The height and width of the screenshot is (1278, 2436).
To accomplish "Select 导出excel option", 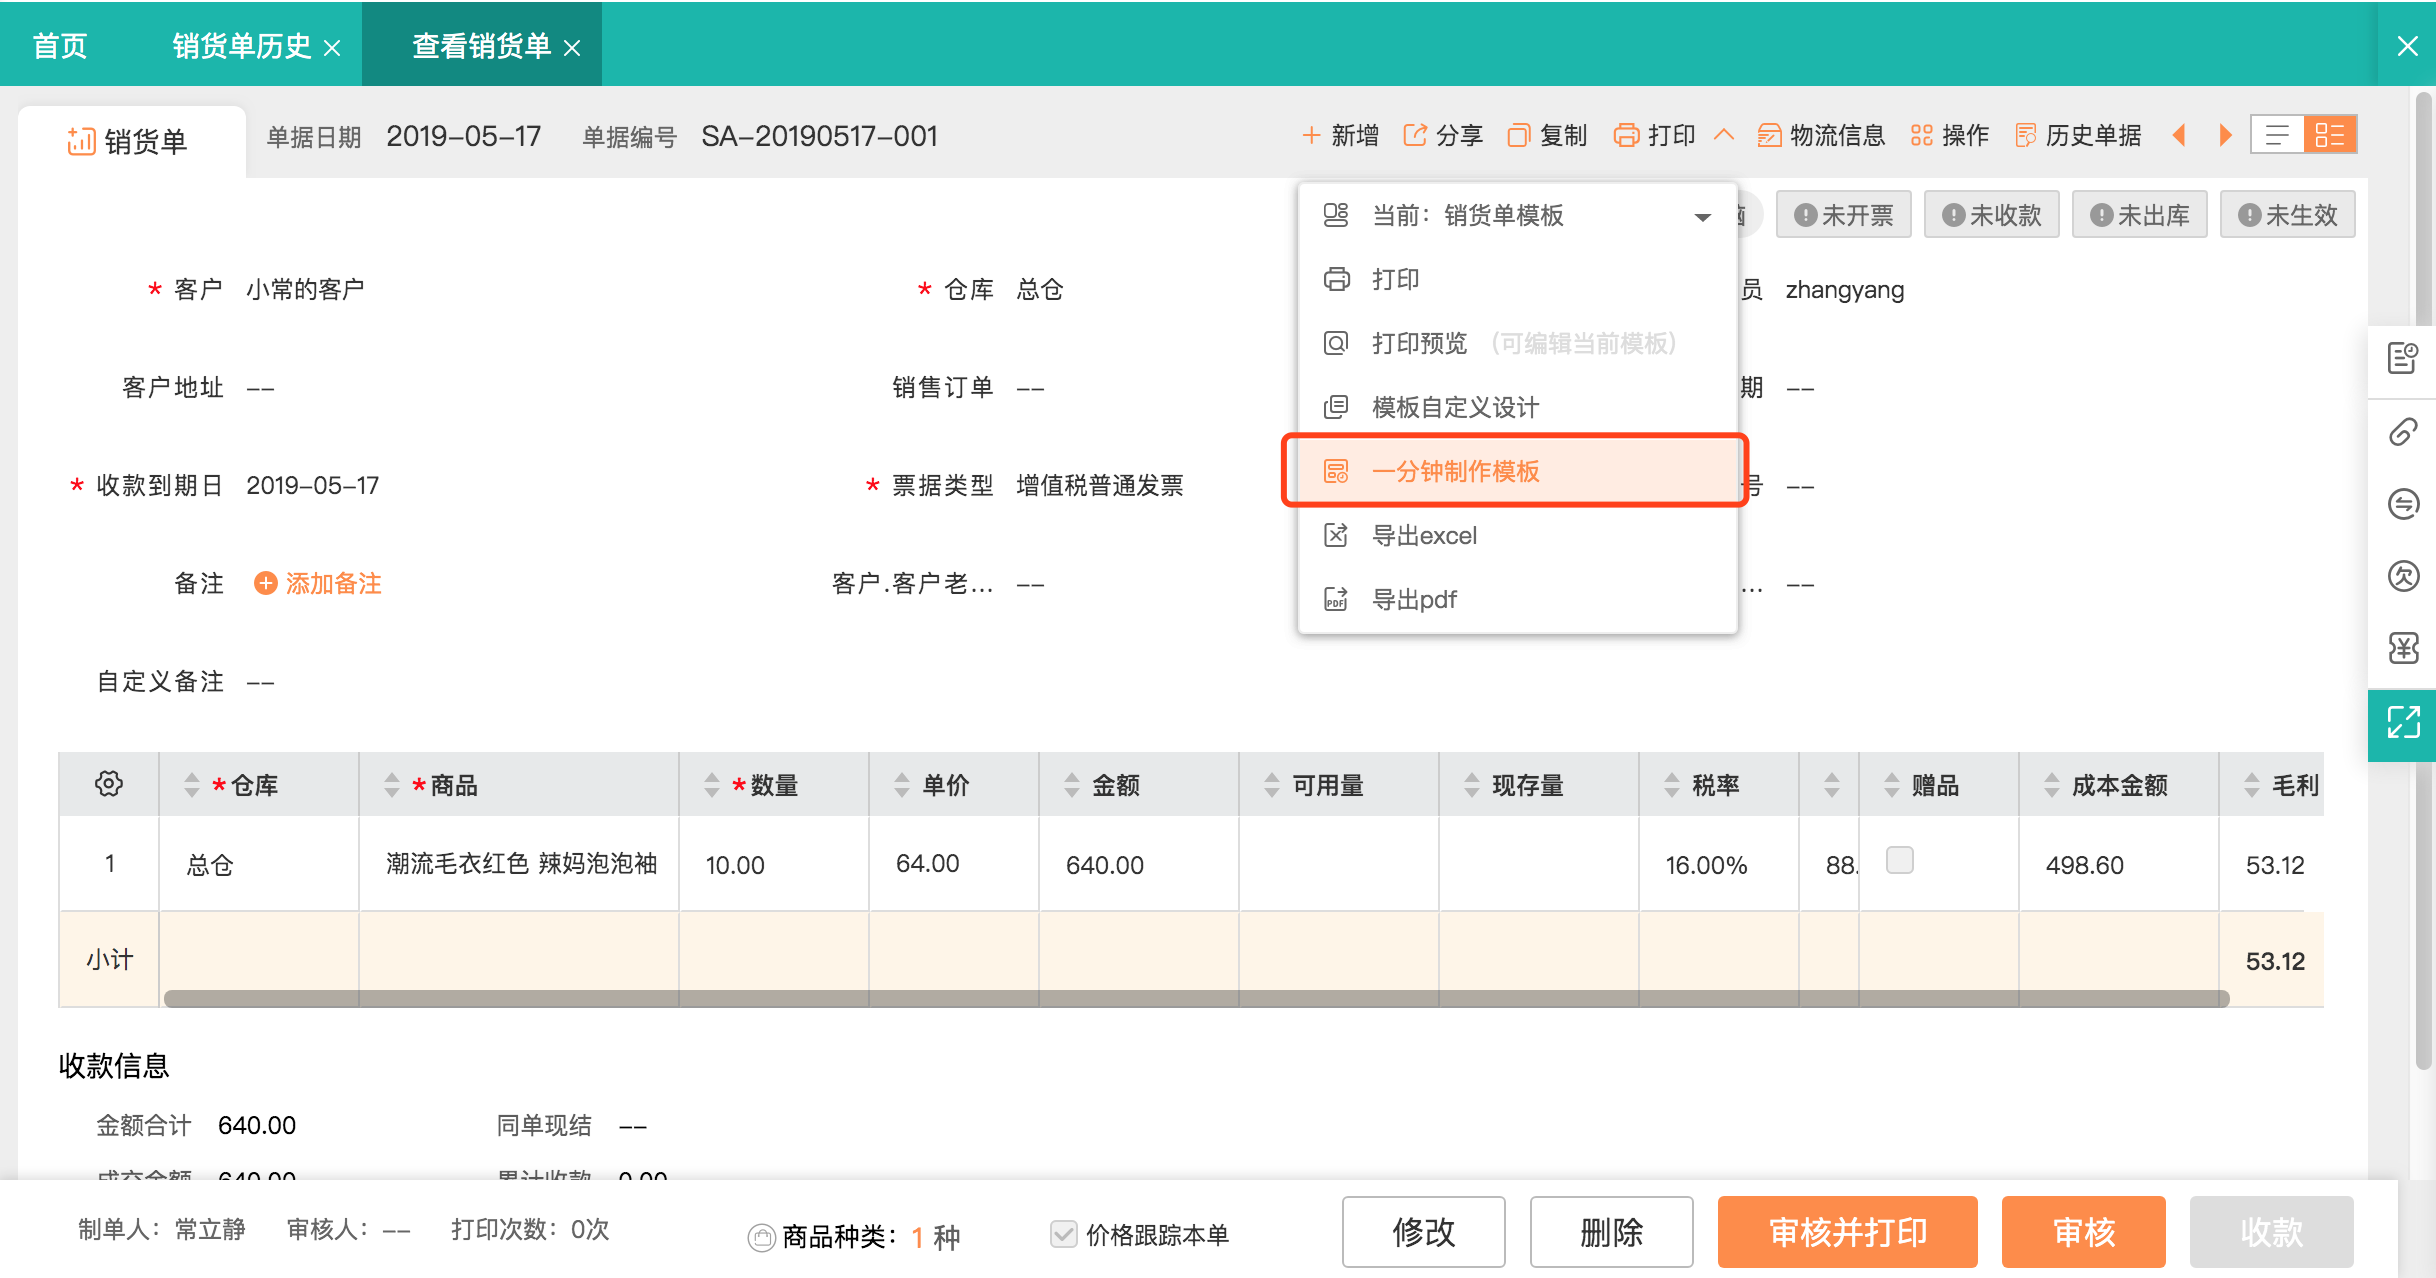I will click(1426, 535).
